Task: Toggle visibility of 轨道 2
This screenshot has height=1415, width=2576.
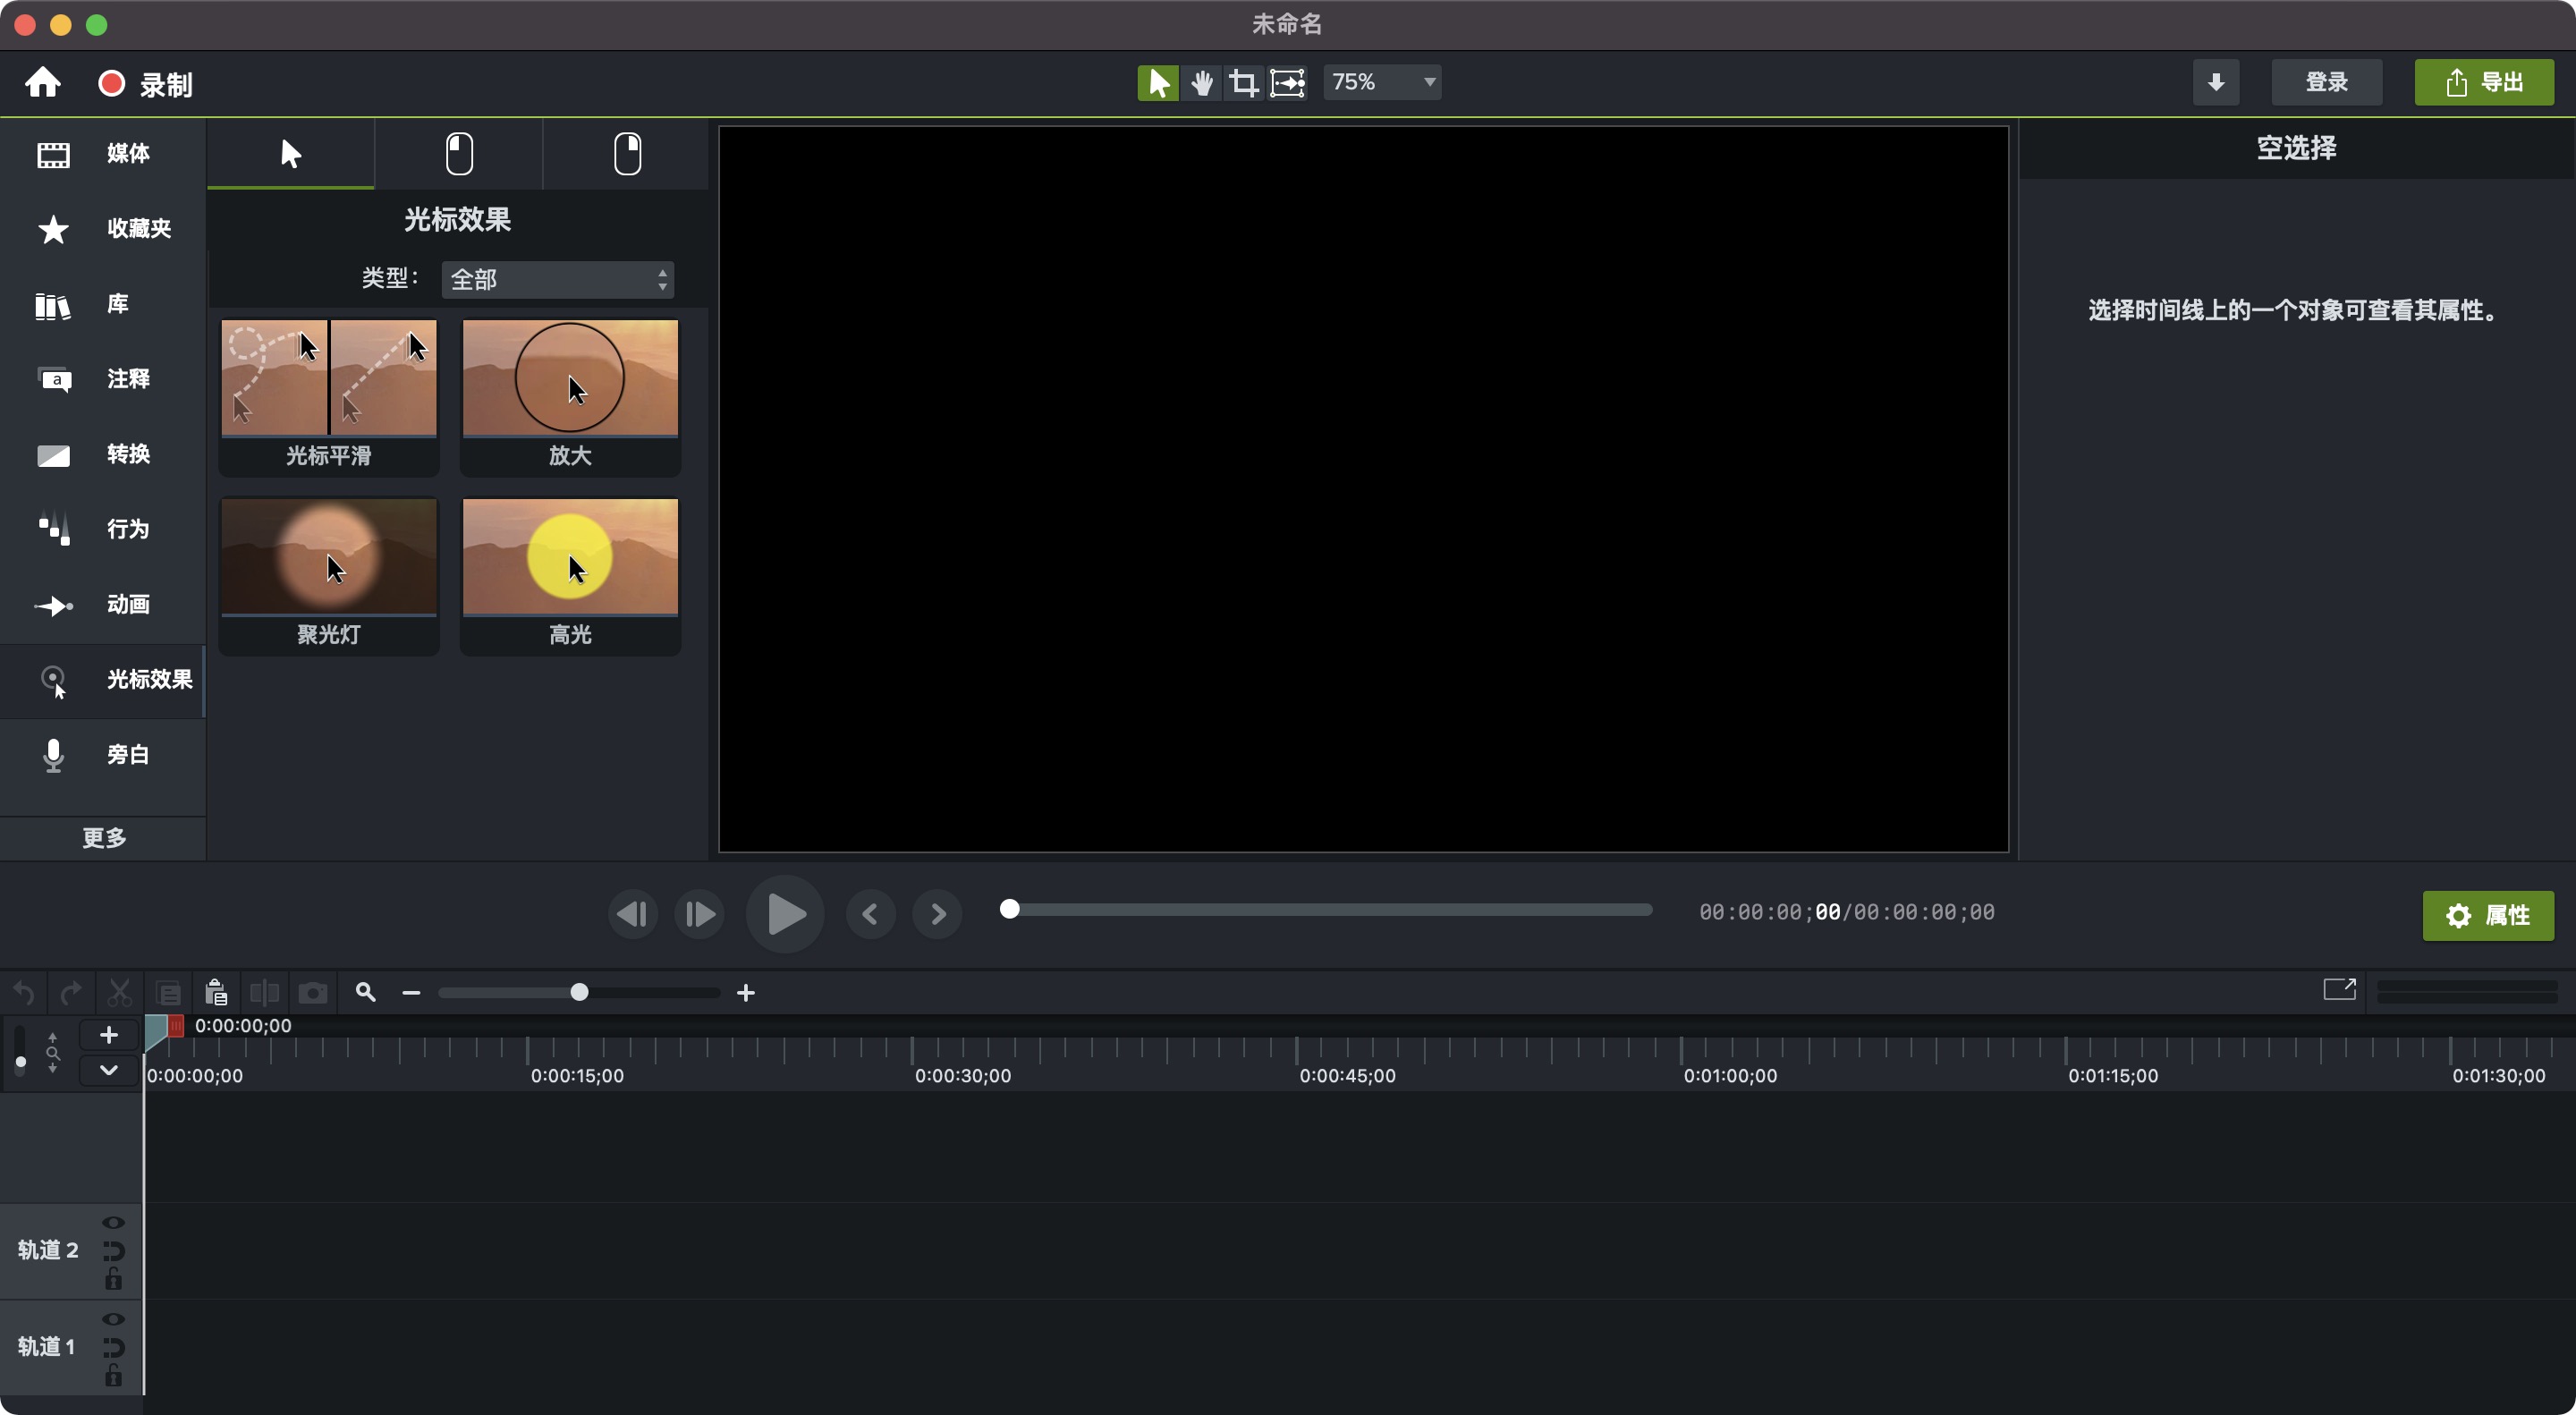Action: pos(113,1222)
